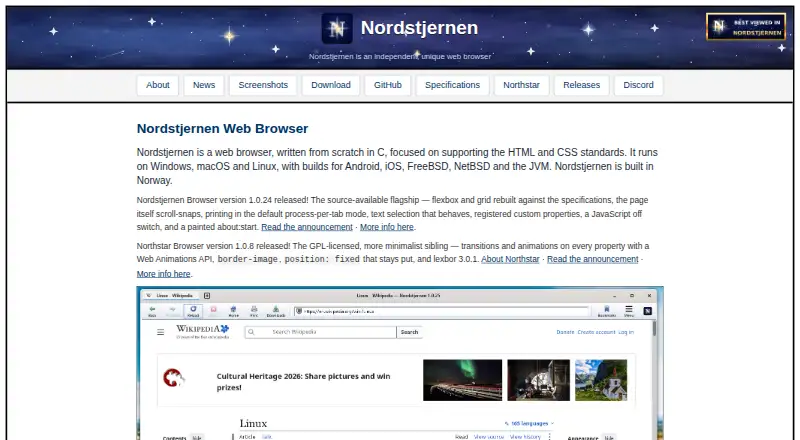Click the Back arrow in the embedded browser toolbar
800x440 pixels.
[152, 311]
